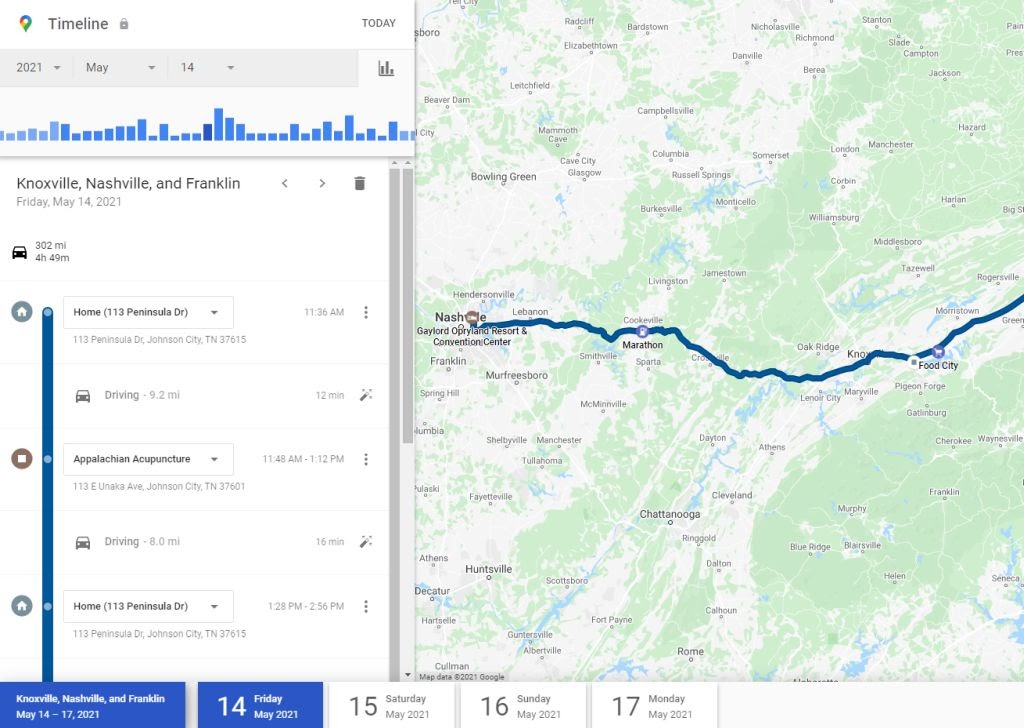The width and height of the screenshot is (1024, 728).
Task: Click the Bowling Green label on the map
Action: 504,176
